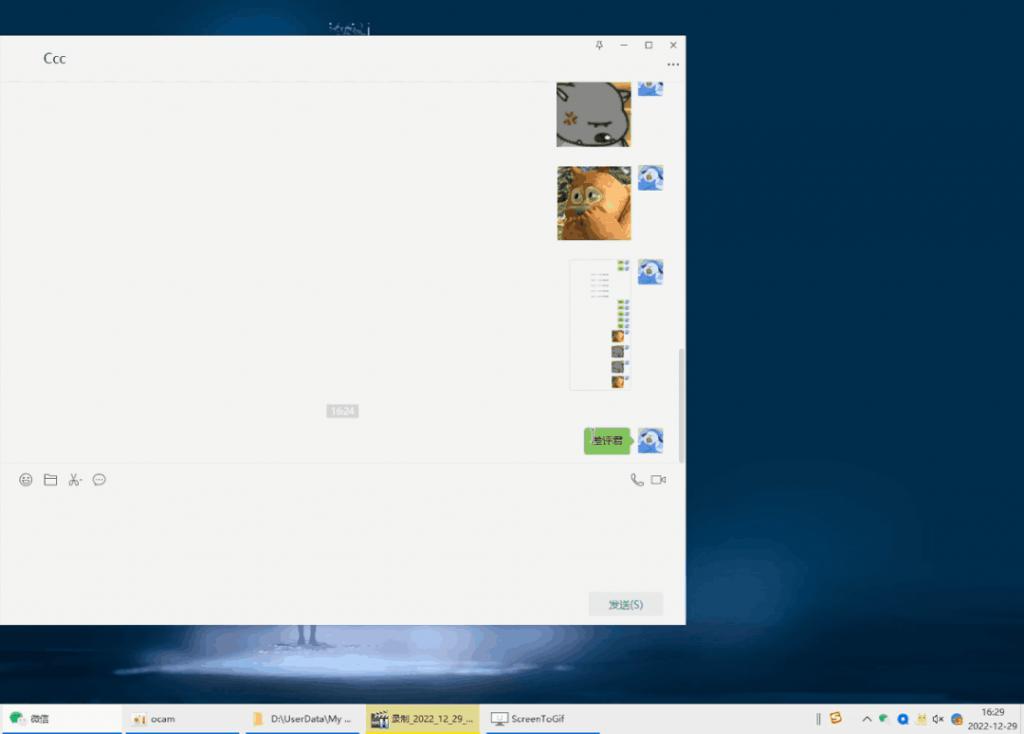The width and height of the screenshot is (1024, 734).
Task: Click the 发送(S) send button
Action: pyautogui.click(x=625, y=604)
